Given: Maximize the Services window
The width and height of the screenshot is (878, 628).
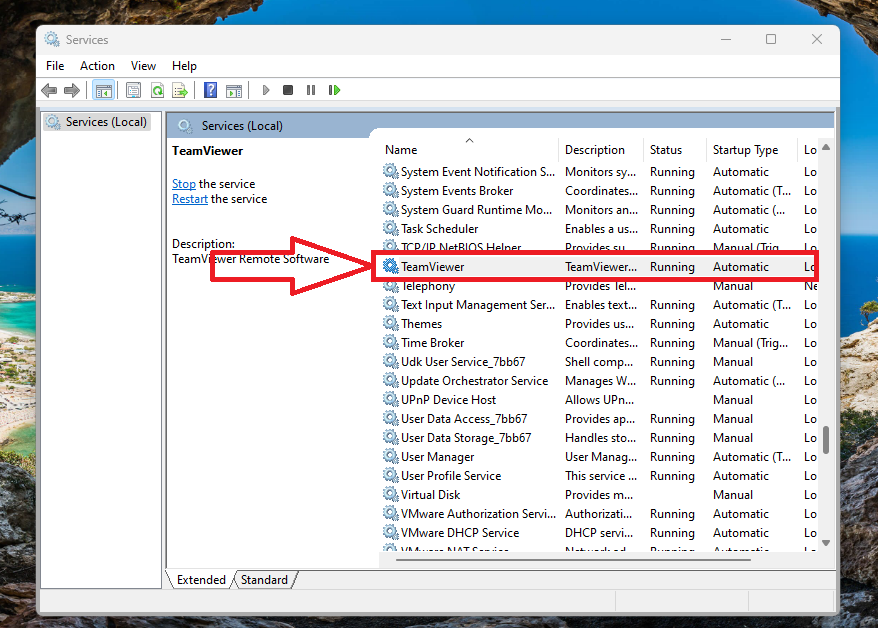Looking at the screenshot, I should click(x=771, y=39).
